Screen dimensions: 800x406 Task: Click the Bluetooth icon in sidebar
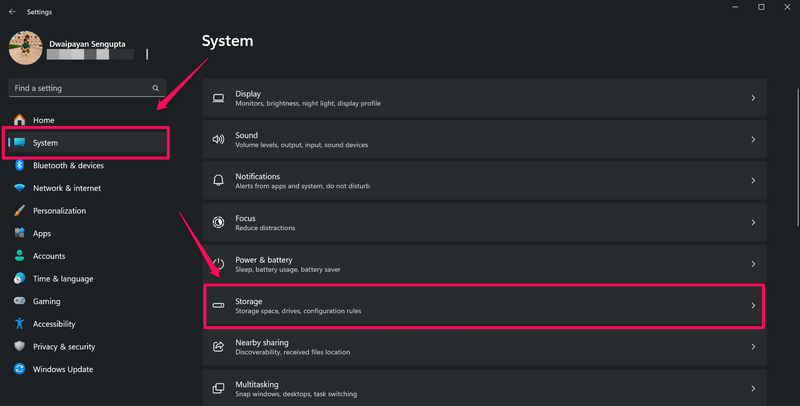pyautogui.click(x=19, y=165)
